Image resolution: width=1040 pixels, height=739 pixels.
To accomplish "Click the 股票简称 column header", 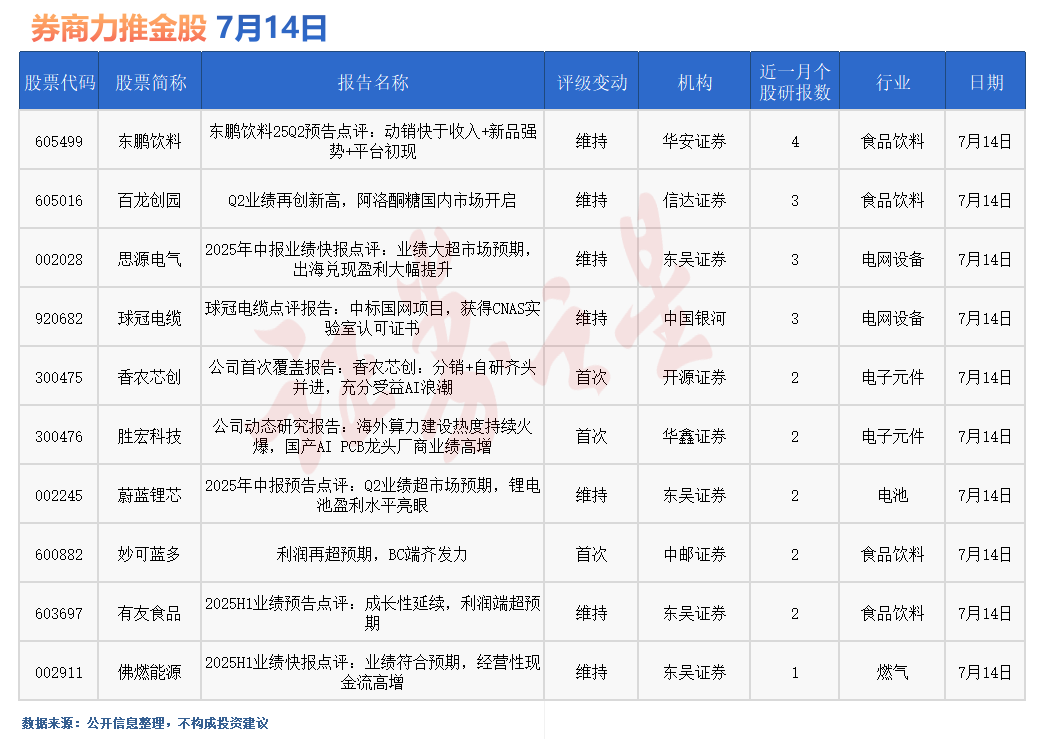I will pos(153,81).
